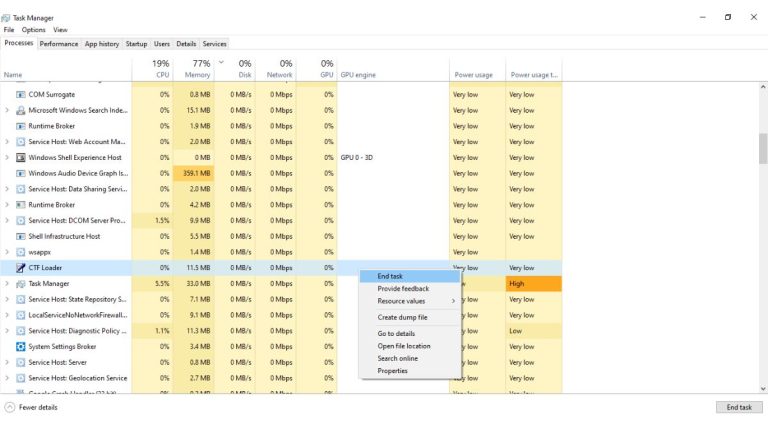Open the Services tab
Screen dimensions: 768x432
click(x=215, y=44)
